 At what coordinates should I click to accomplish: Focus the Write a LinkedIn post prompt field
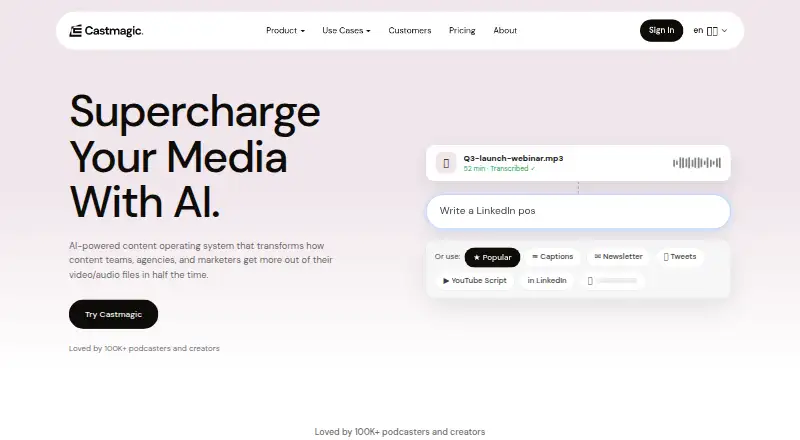[x=578, y=211]
